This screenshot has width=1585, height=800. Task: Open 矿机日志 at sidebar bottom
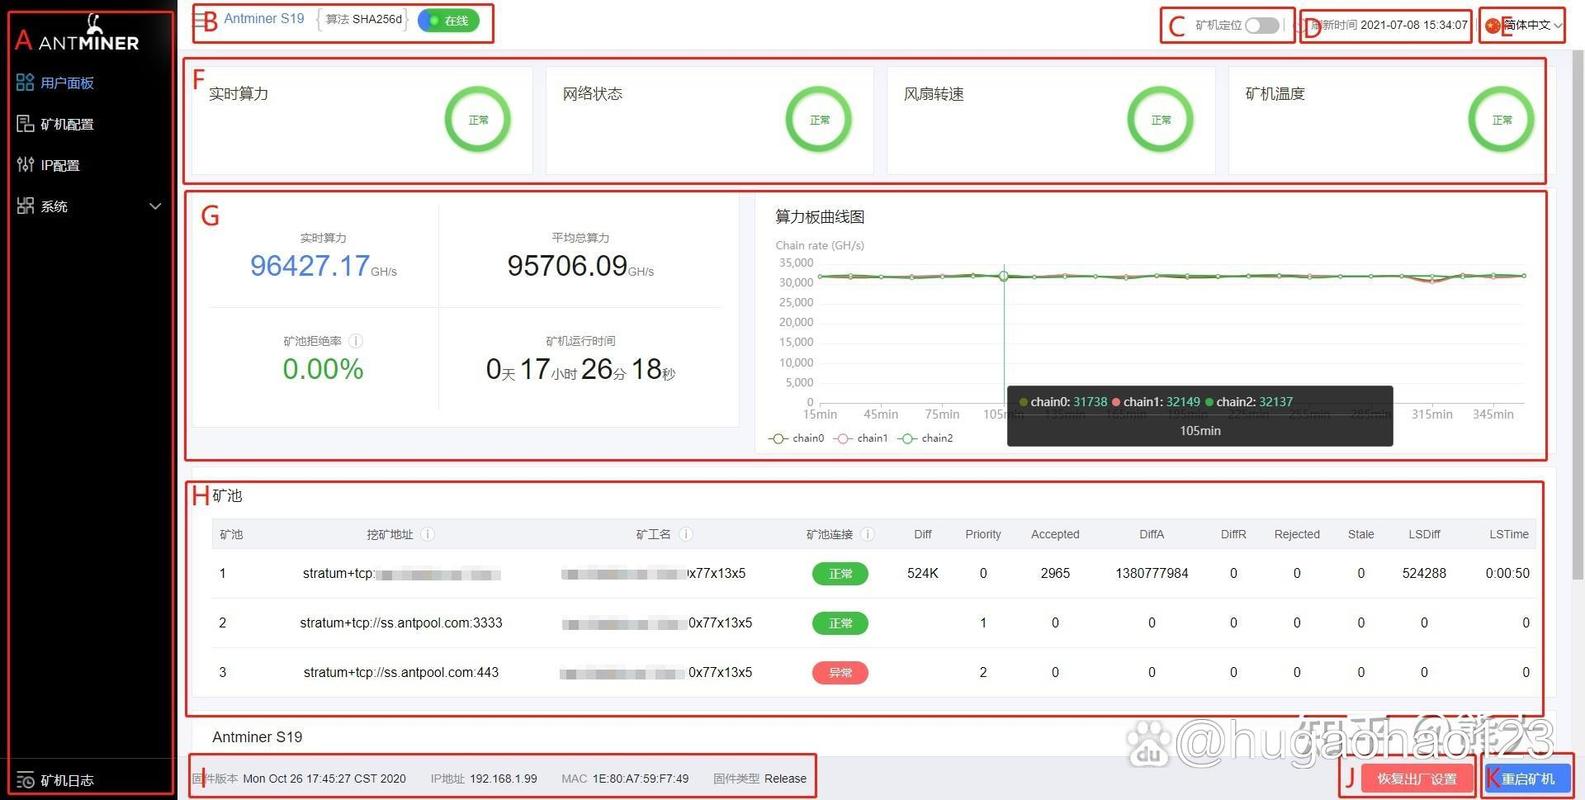(x=66, y=780)
